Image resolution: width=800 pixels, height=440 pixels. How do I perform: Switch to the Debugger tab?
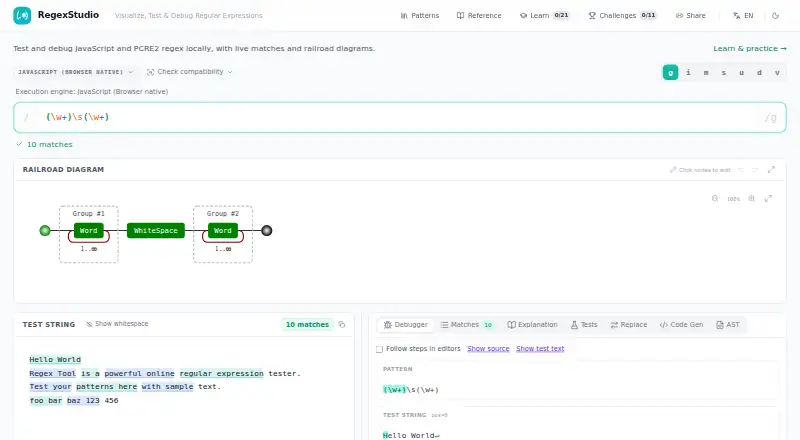406,325
